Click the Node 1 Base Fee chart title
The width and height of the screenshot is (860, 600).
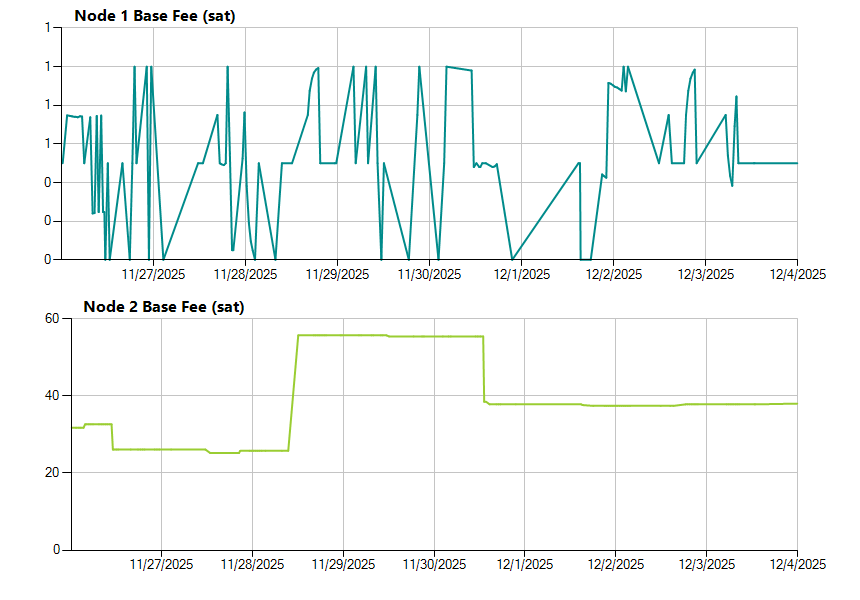coord(154,16)
